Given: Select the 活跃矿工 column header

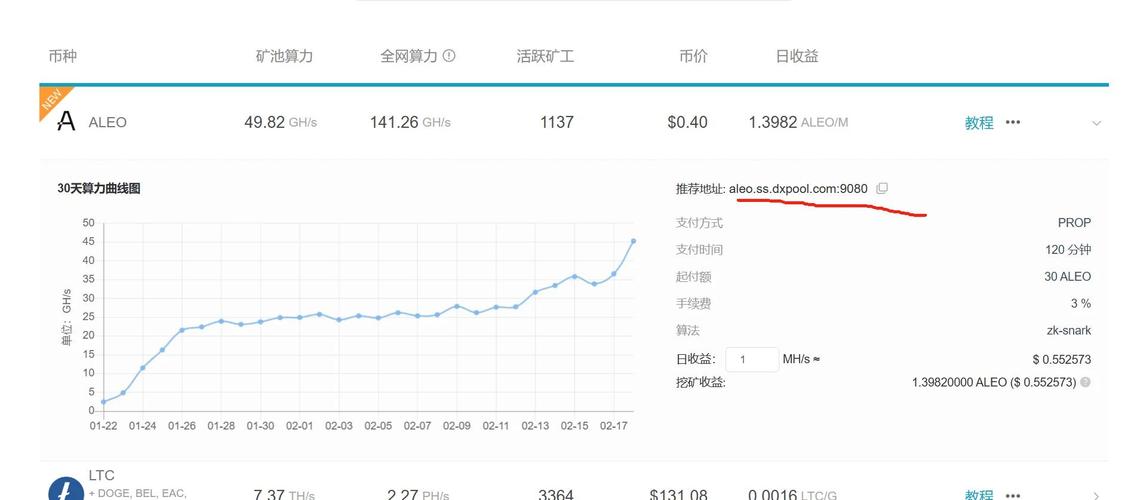Looking at the screenshot, I should pos(545,56).
